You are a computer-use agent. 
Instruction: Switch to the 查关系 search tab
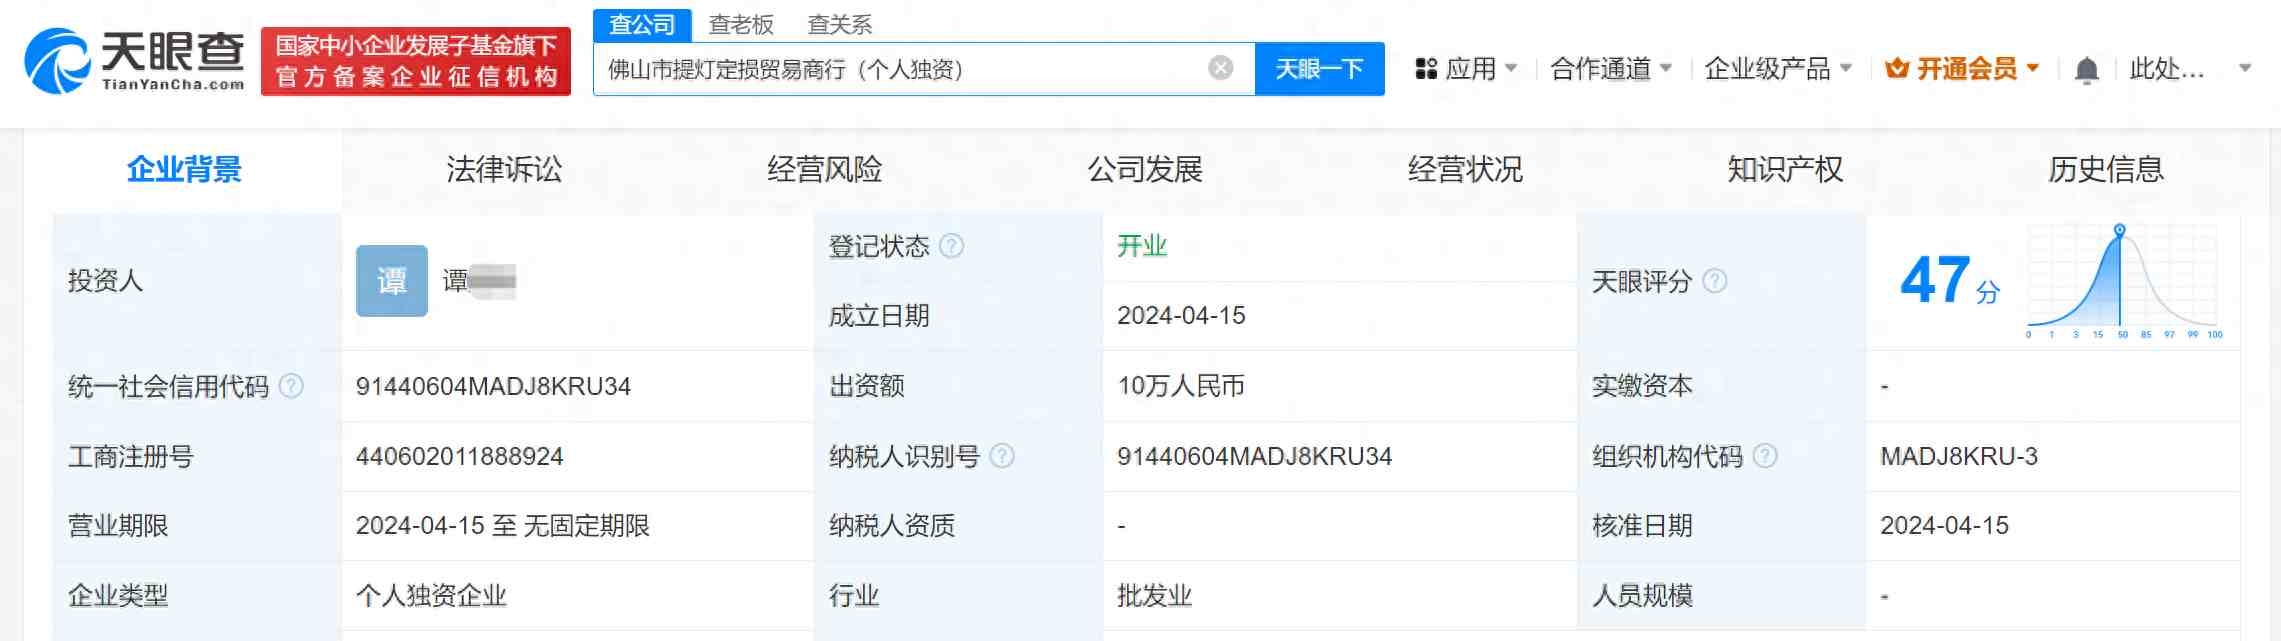click(839, 24)
